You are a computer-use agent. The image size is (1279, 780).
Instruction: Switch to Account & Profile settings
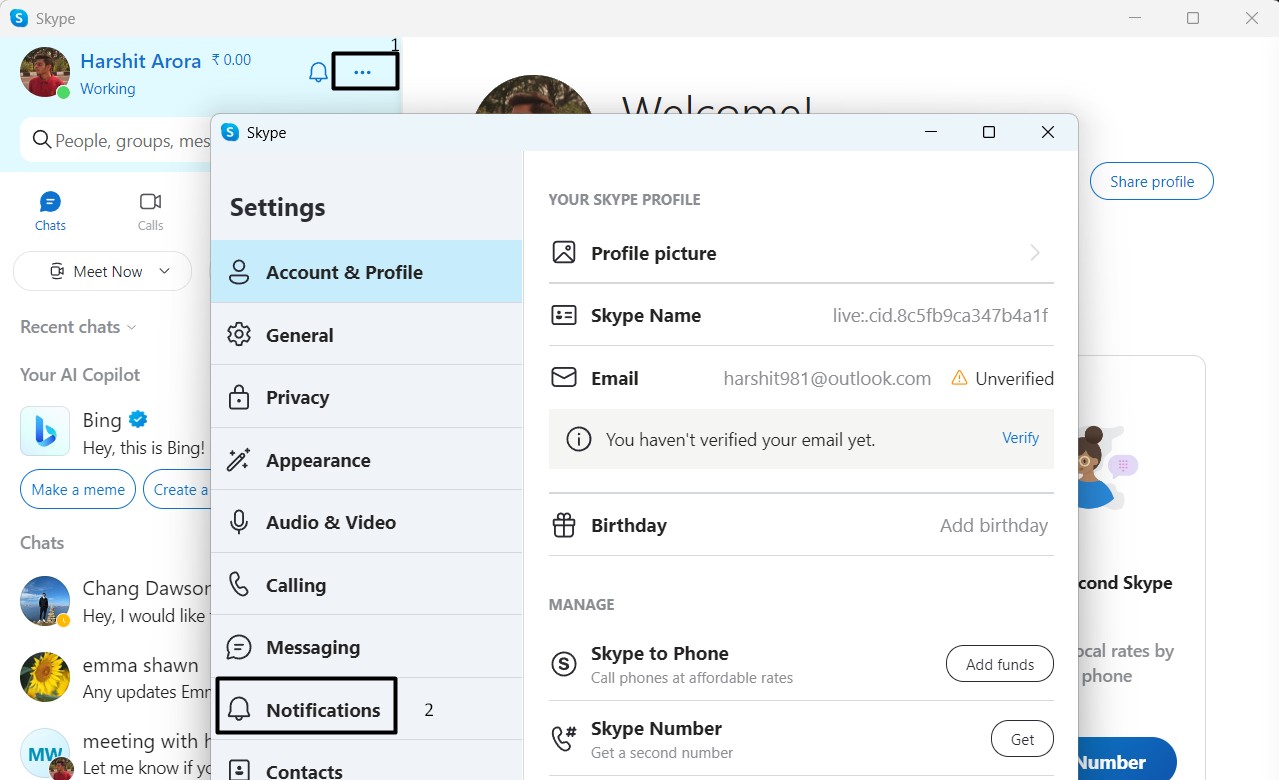pyautogui.click(x=344, y=271)
